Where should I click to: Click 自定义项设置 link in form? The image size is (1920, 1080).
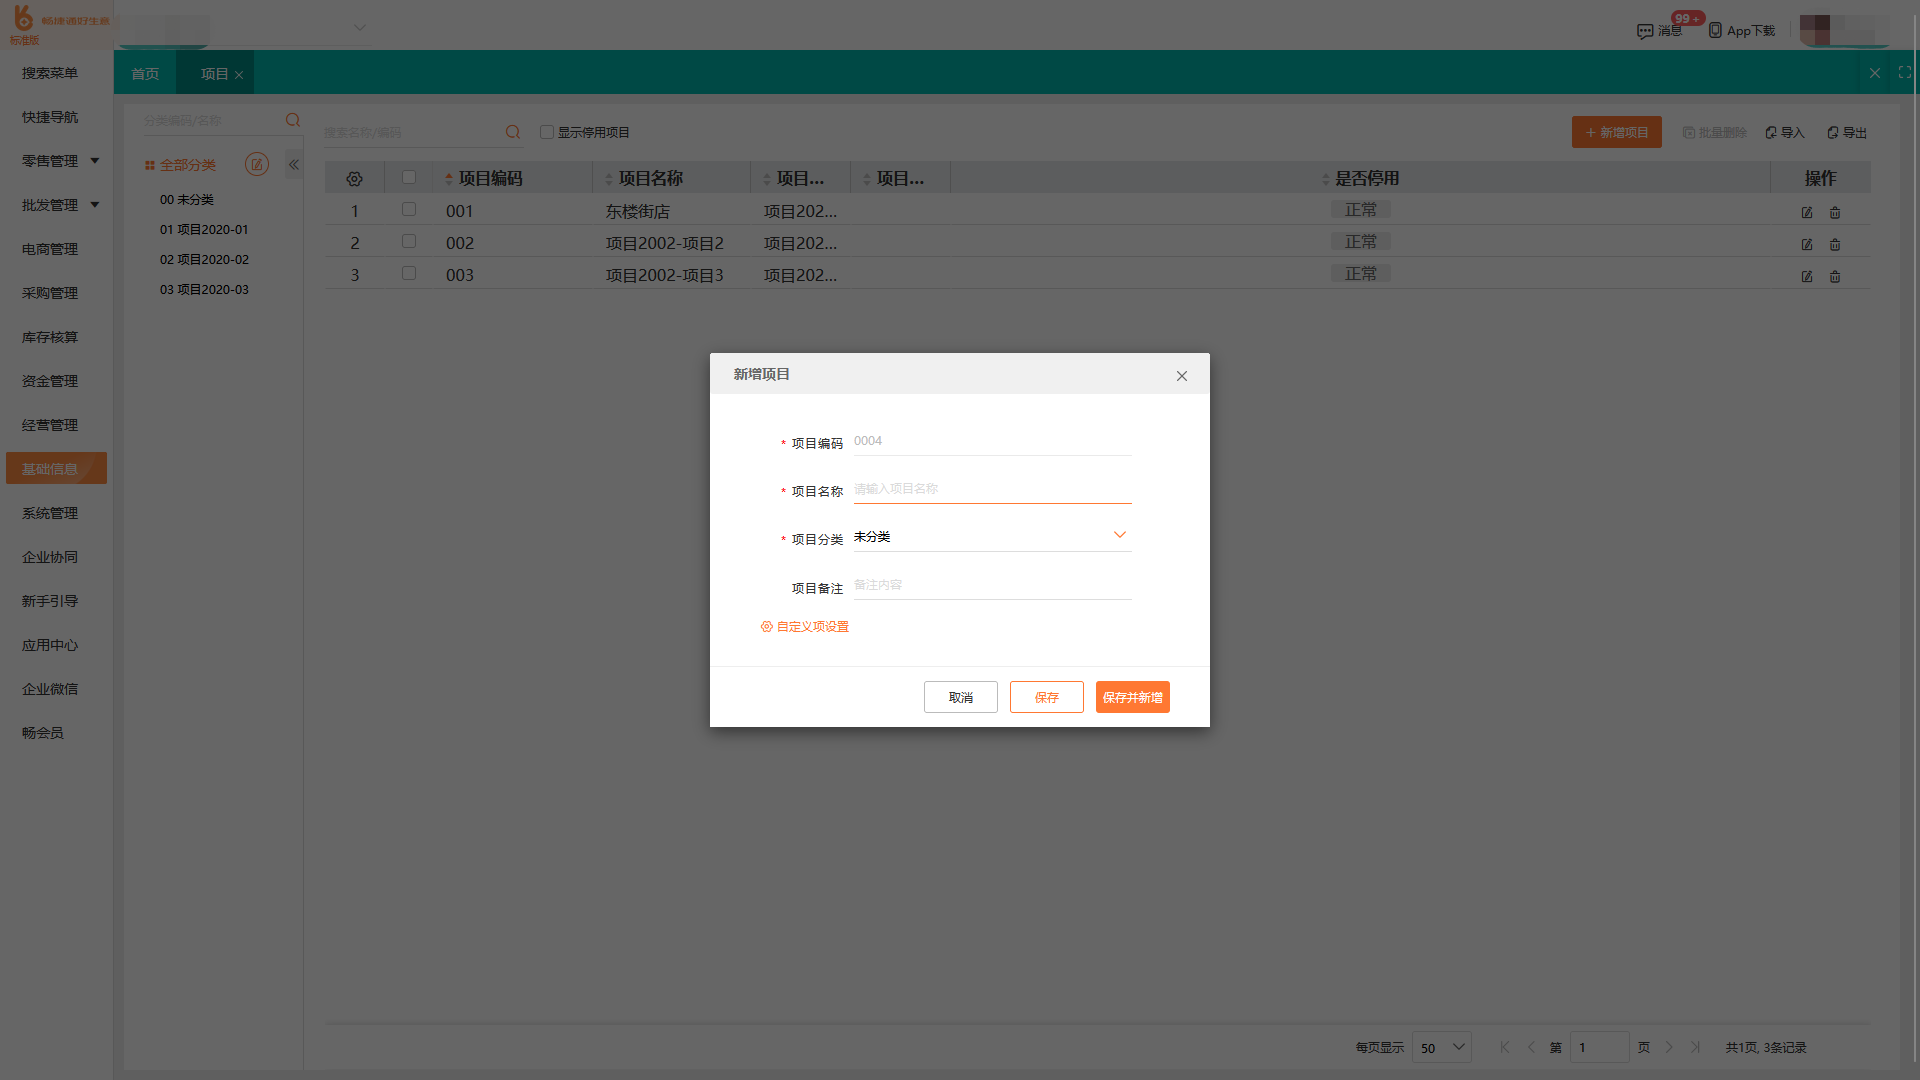click(x=811, y=626)
